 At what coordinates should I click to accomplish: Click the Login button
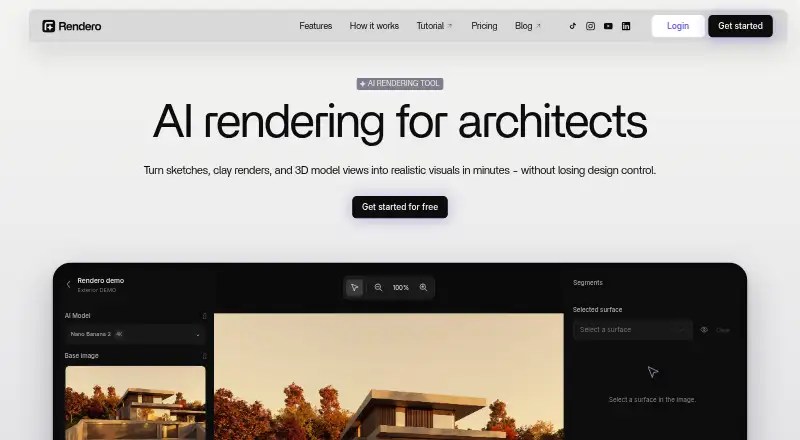(678, 26)
